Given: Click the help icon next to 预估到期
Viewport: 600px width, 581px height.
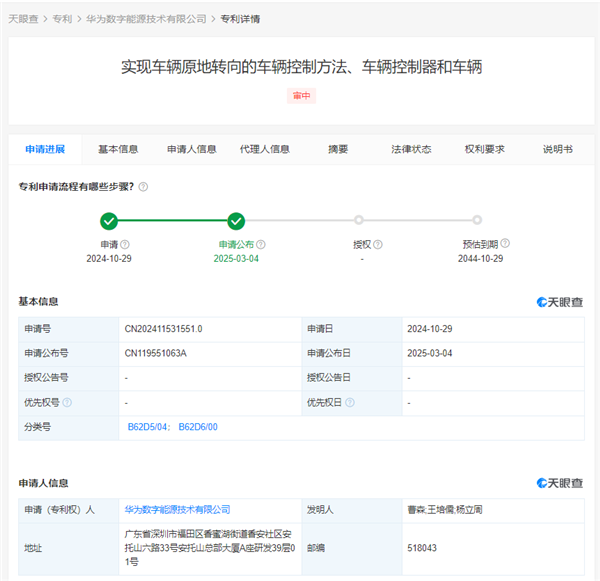Looking at the screenshot, I should tap(505, 243).
